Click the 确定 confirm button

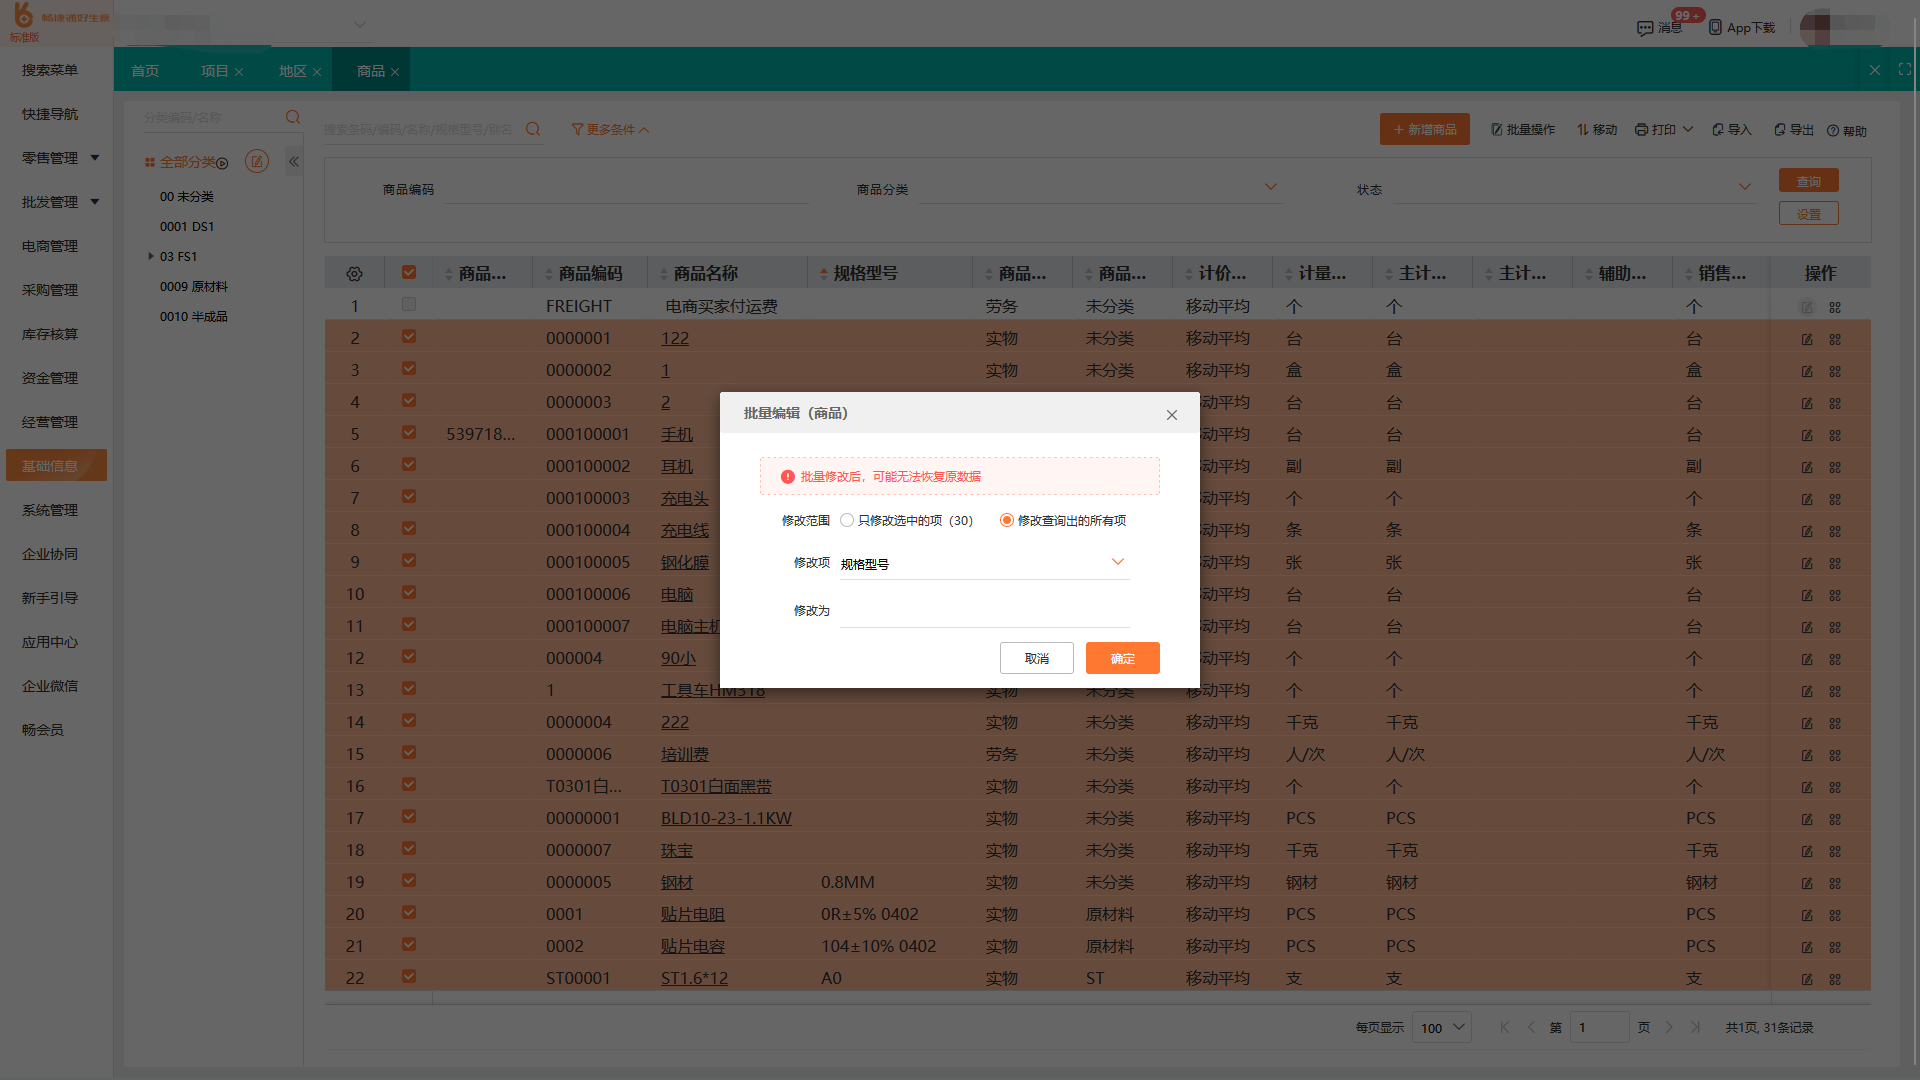pos(1122,658)
